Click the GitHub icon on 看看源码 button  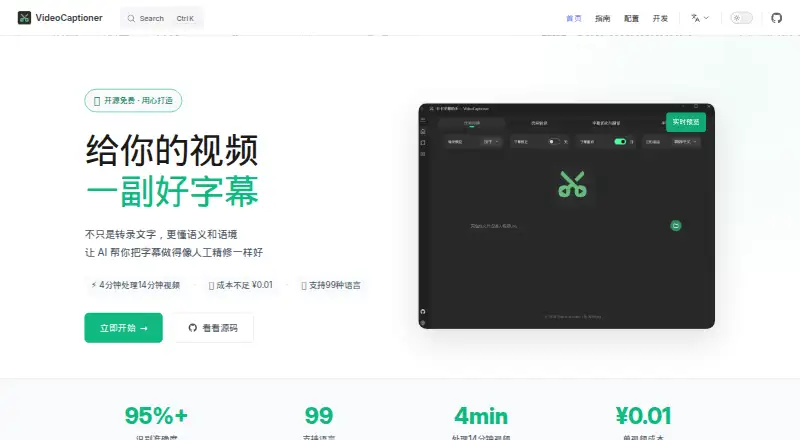[x=192, y=328]
